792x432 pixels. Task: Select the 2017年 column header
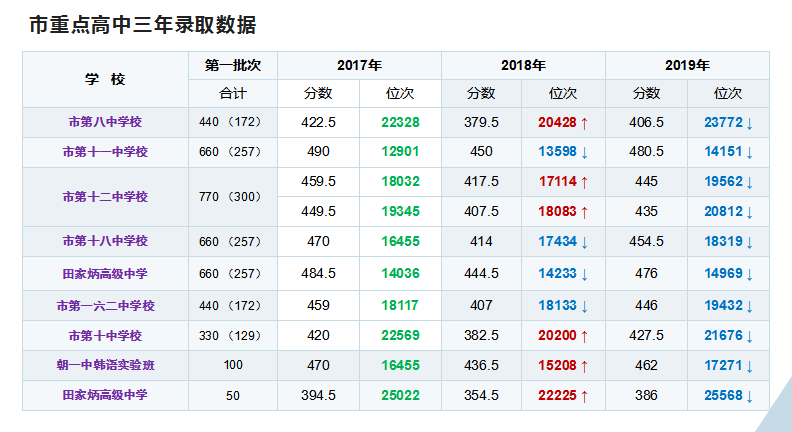coord(359,65)
